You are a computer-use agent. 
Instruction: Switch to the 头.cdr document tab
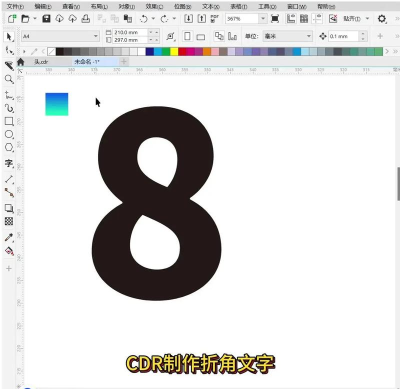[41, 62]
